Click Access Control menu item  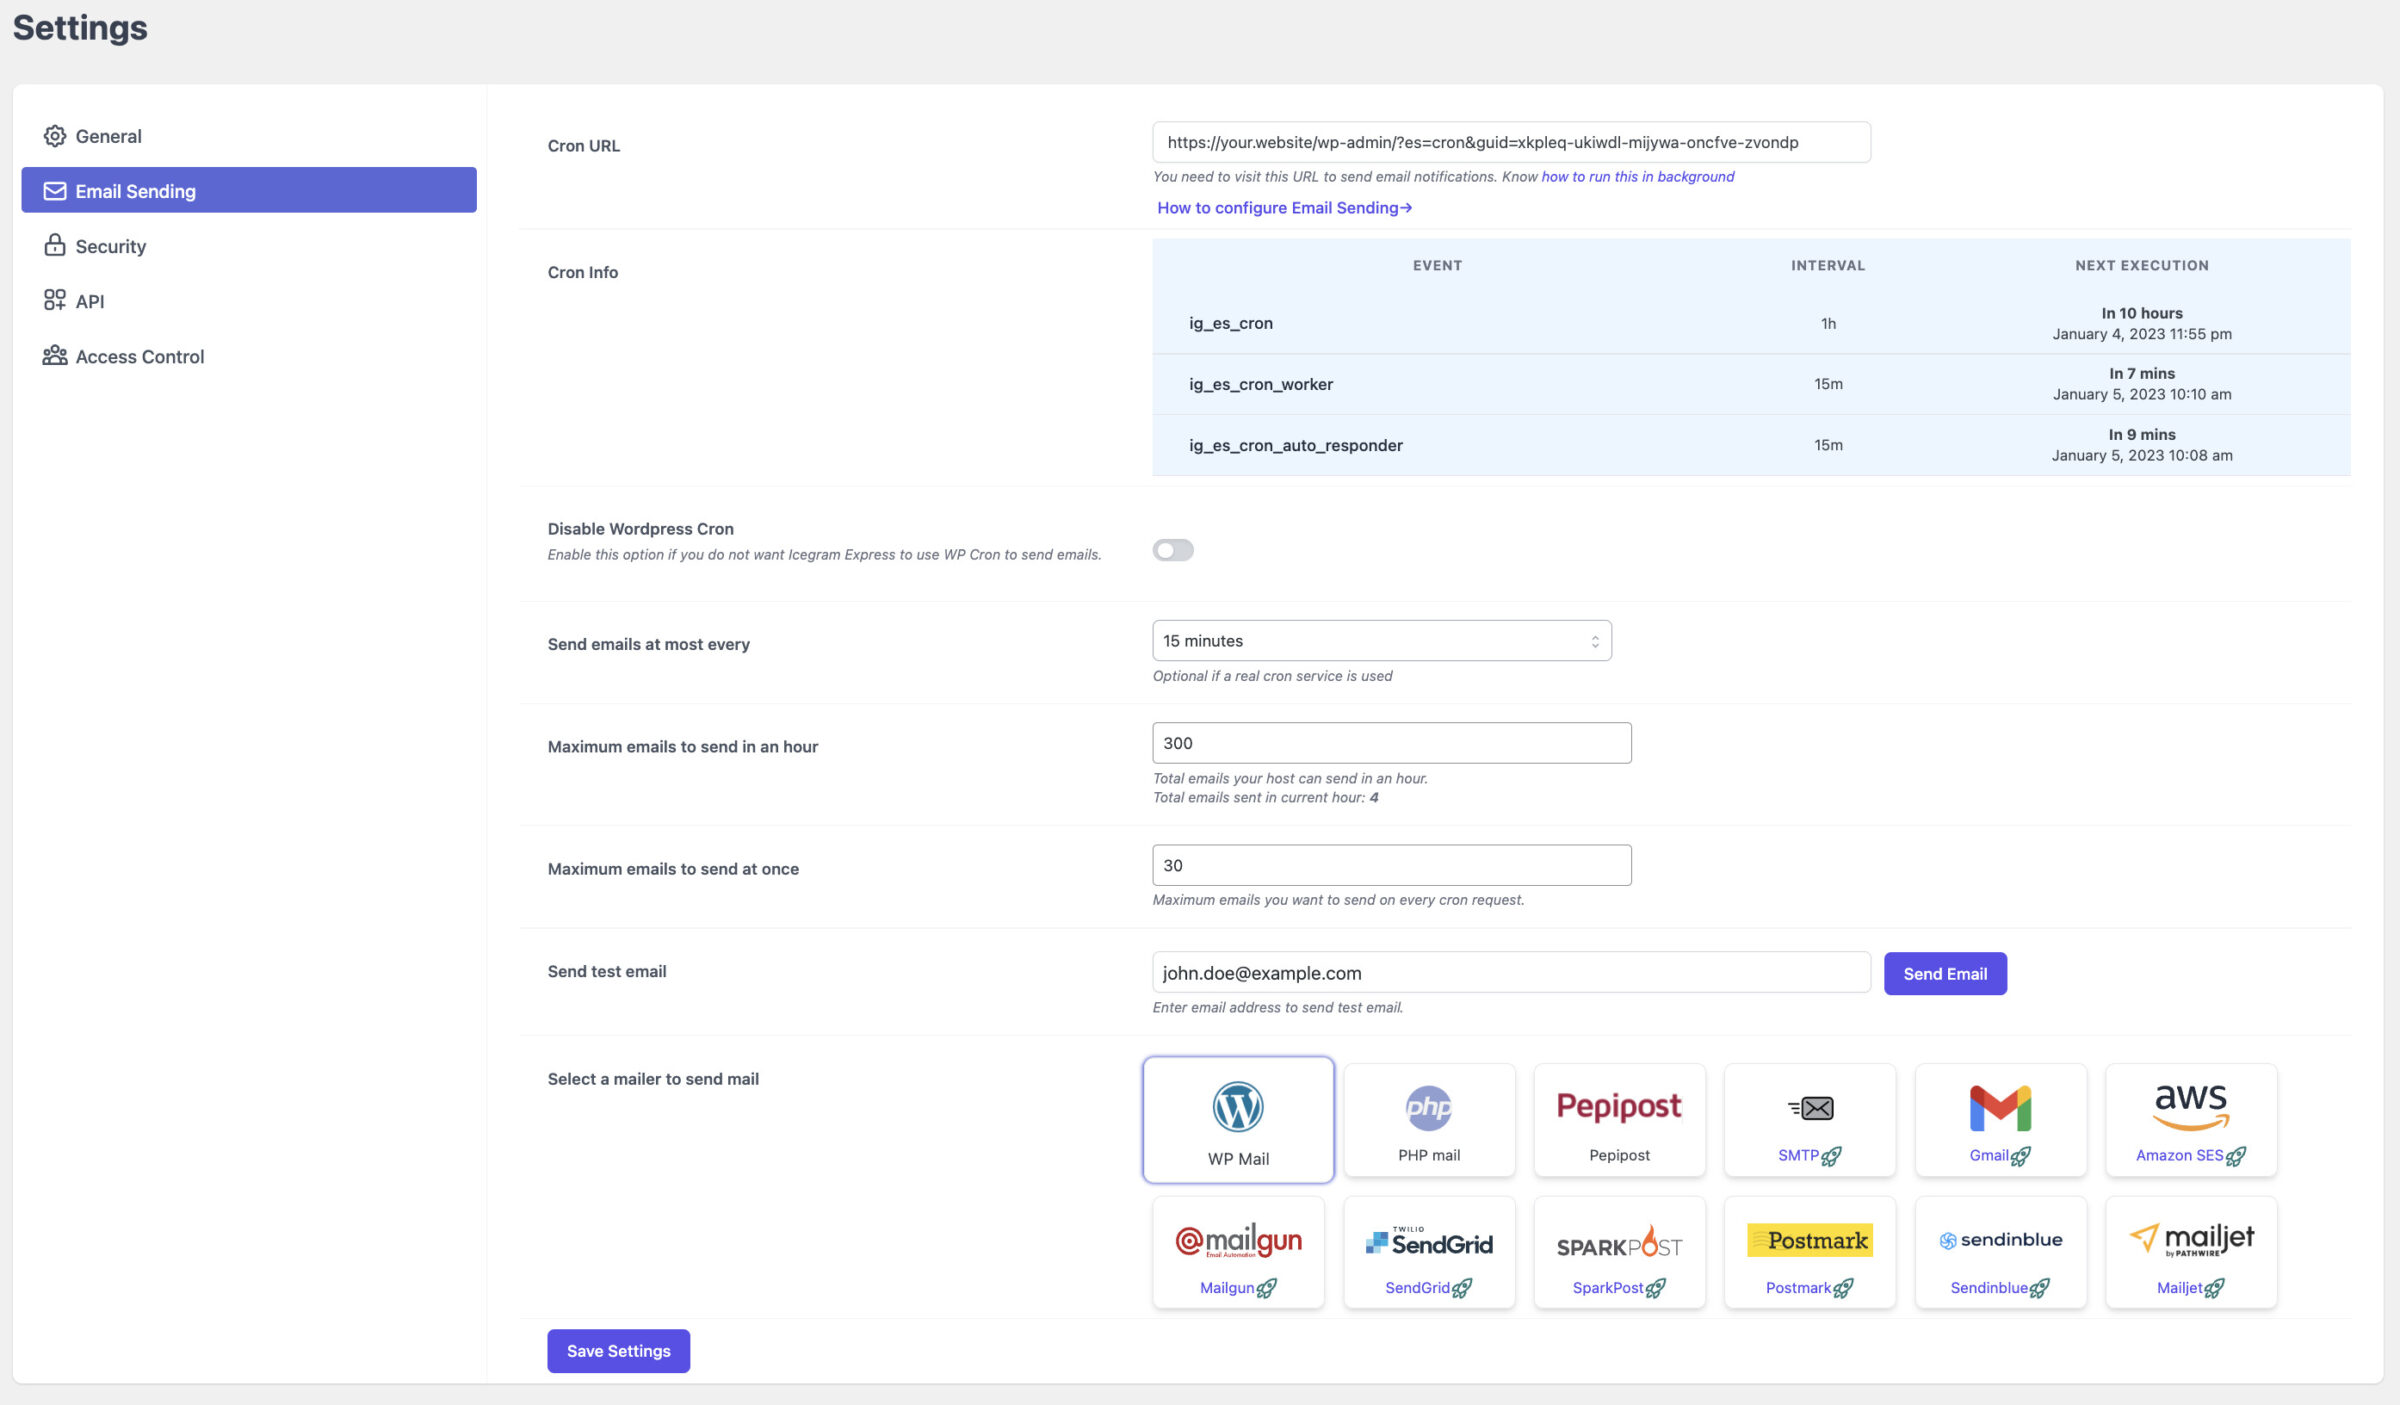[139, 355]
